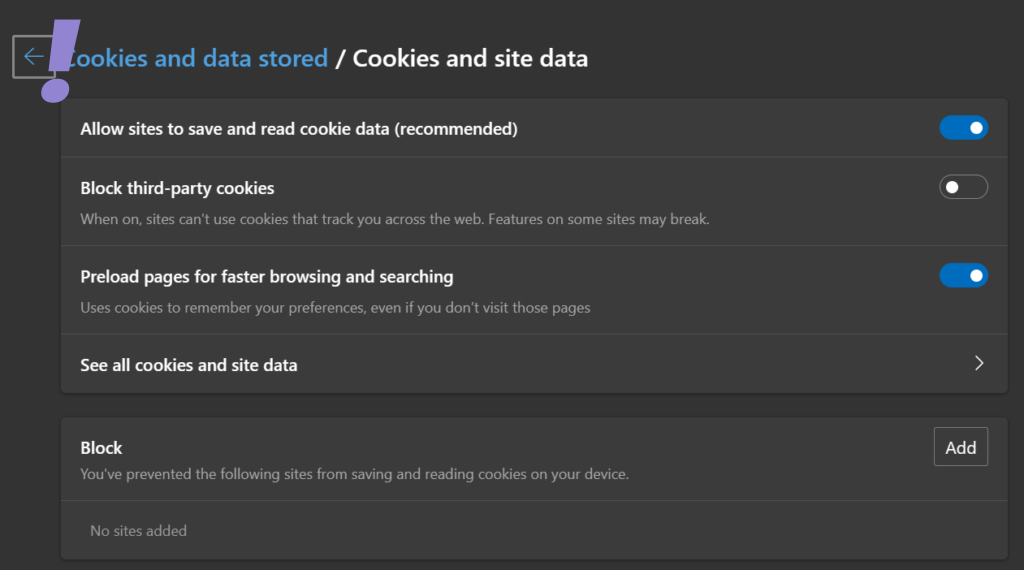This screenshot has width=1024, height=570.
Task: Click the Block third-party cookies label
Action: pyautogui.click(x=177, y=188)
